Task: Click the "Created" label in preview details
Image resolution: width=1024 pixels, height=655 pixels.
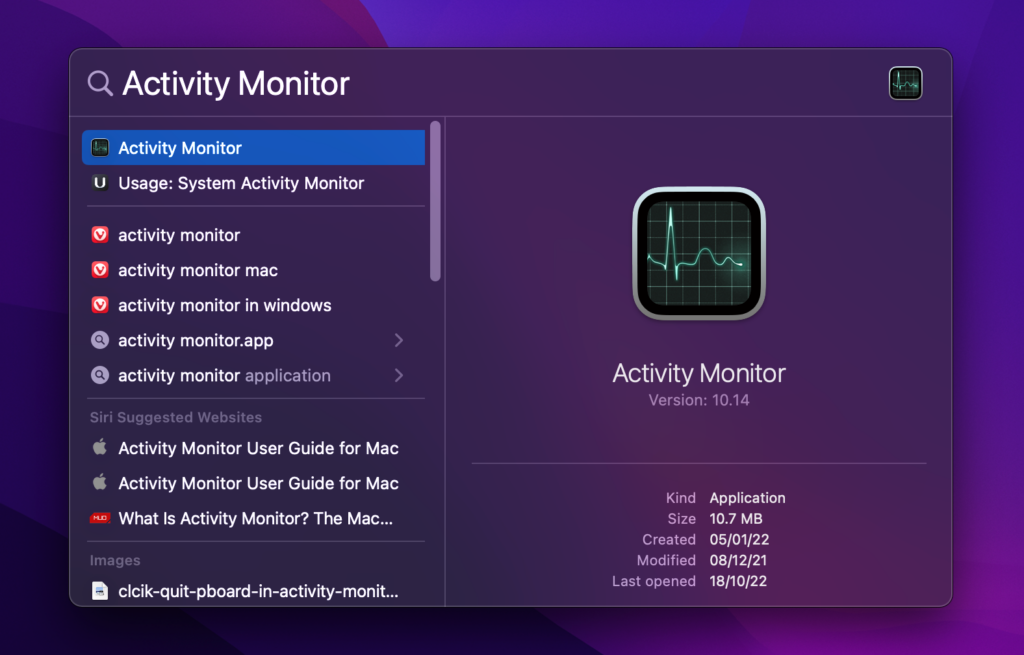Action: coord(669,539)
